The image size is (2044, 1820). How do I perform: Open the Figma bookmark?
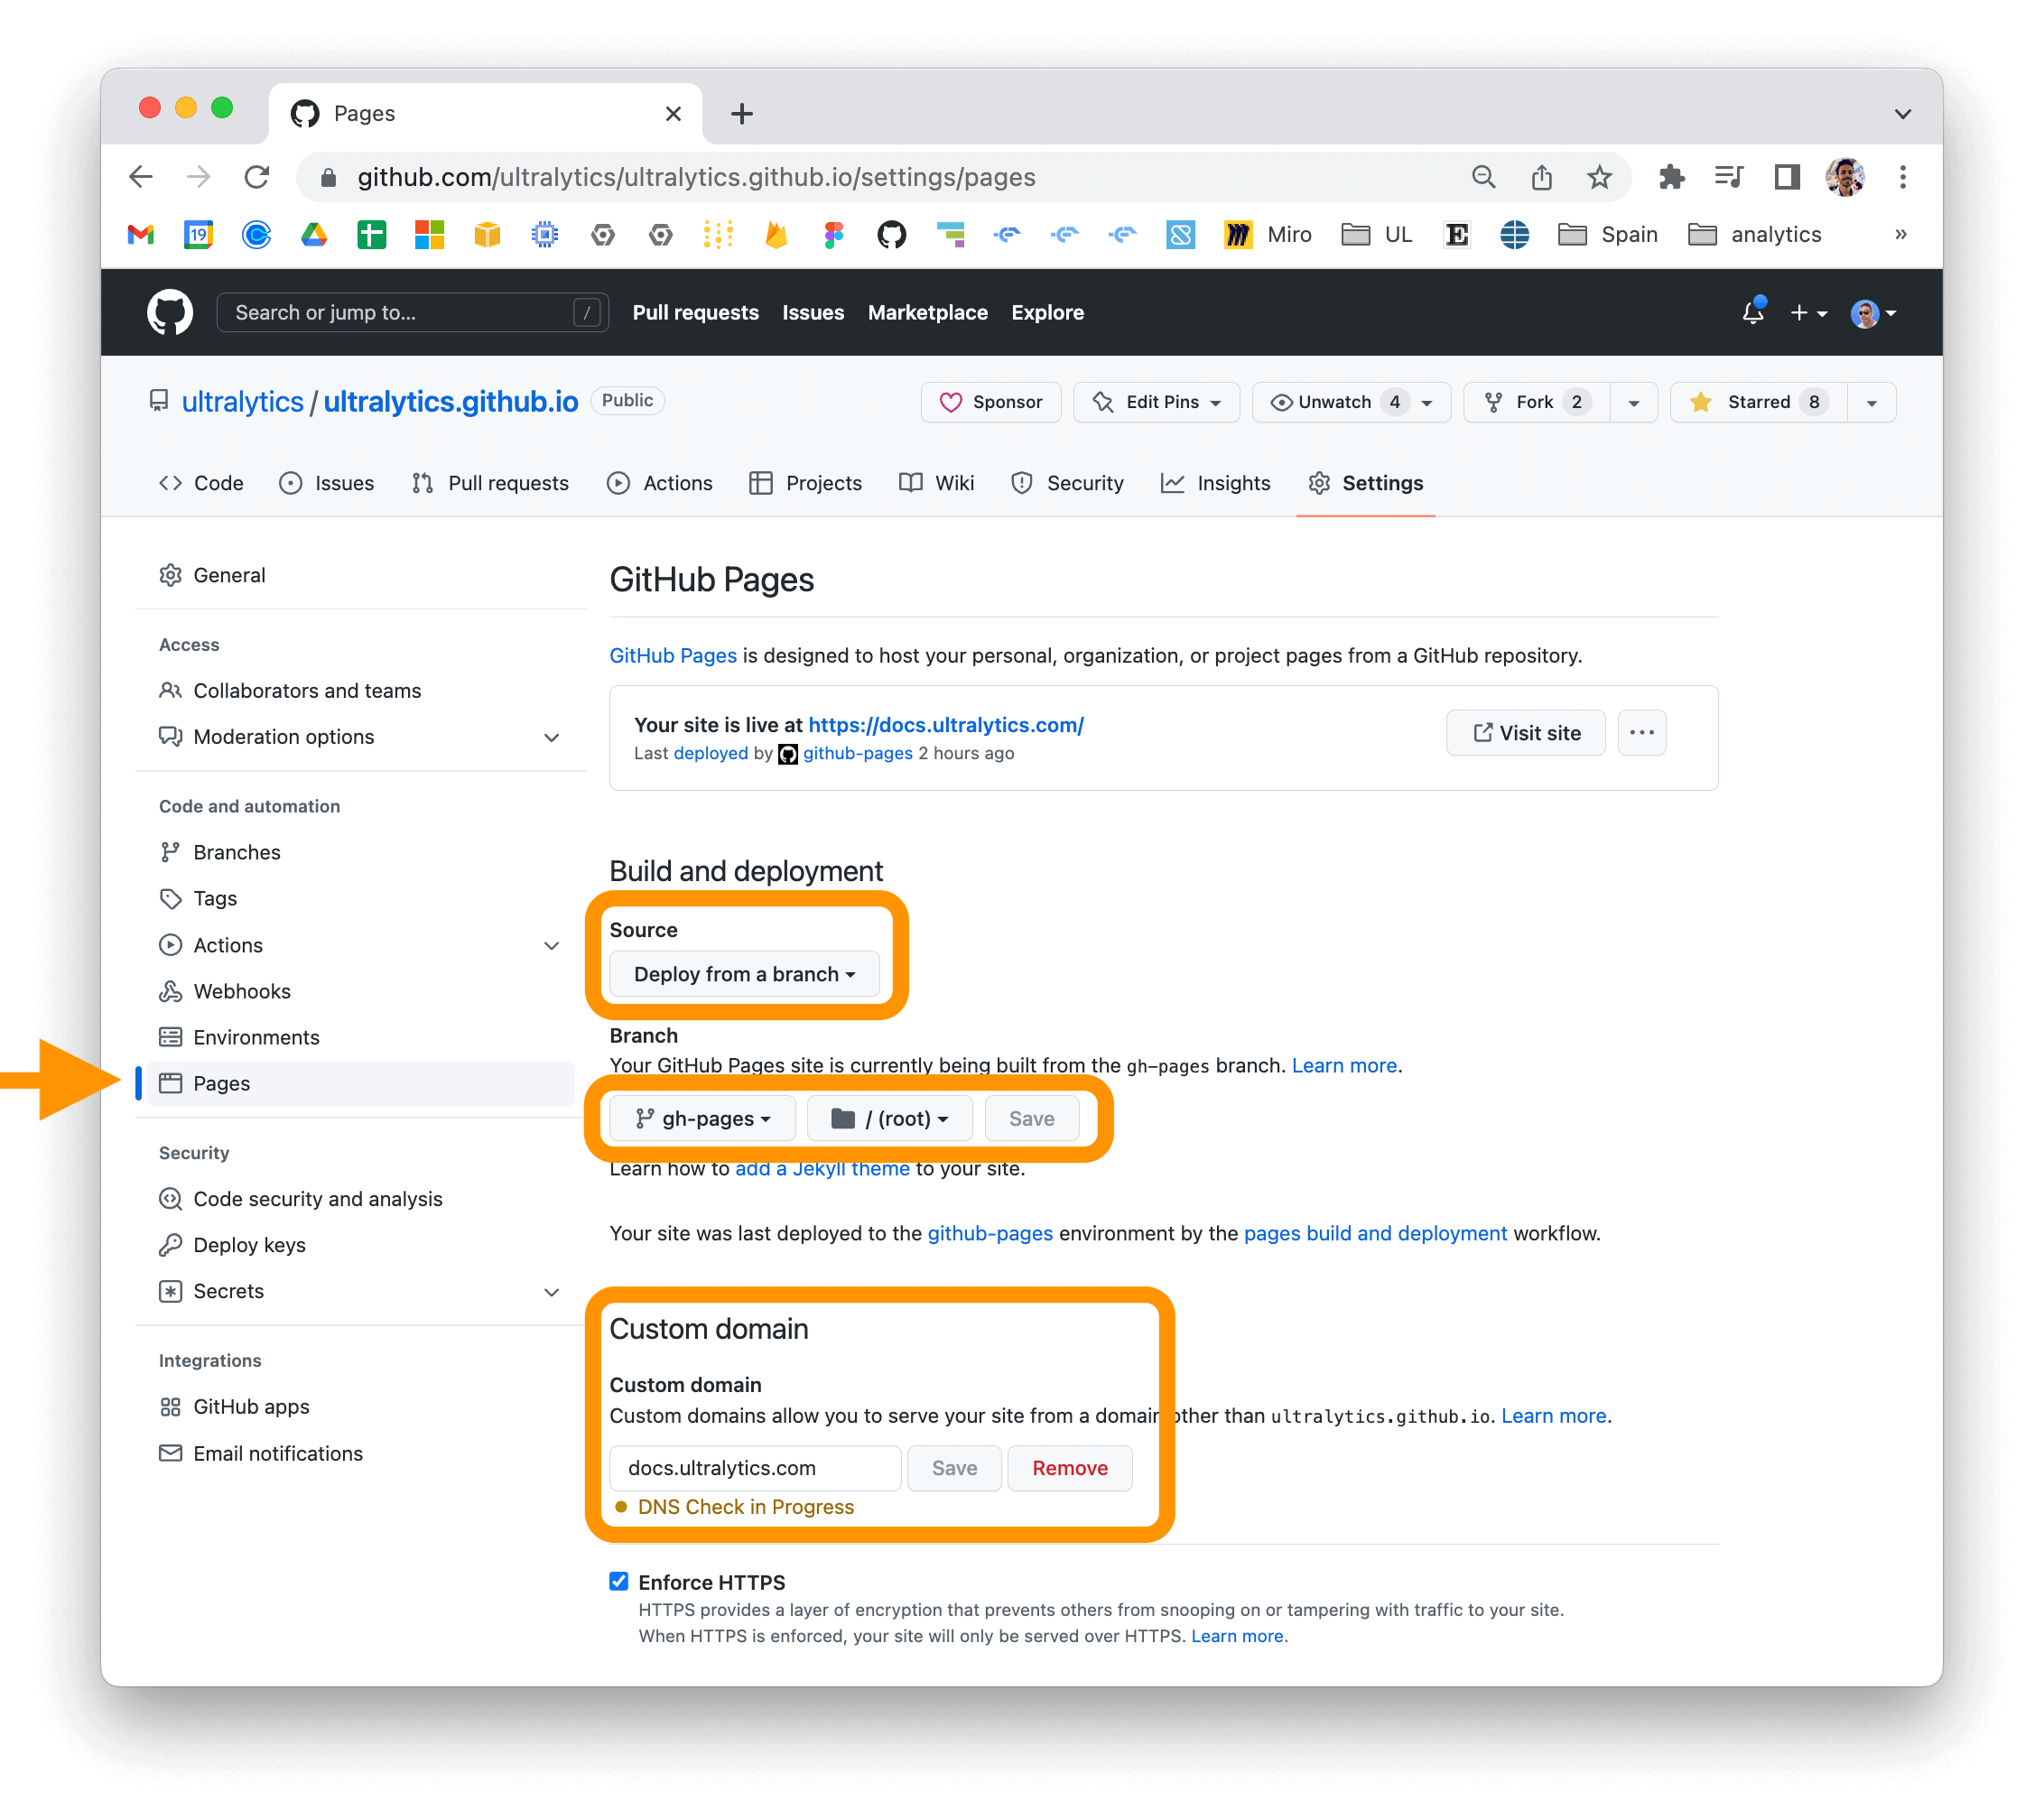(x=833, y=234)
